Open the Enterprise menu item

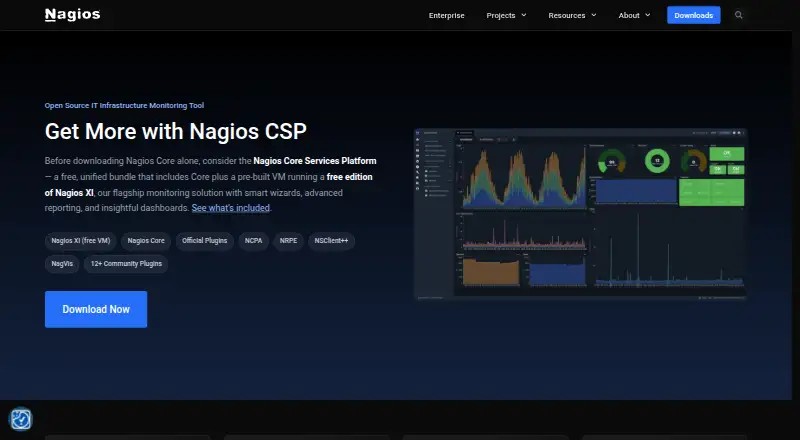(x=446, y=15)
